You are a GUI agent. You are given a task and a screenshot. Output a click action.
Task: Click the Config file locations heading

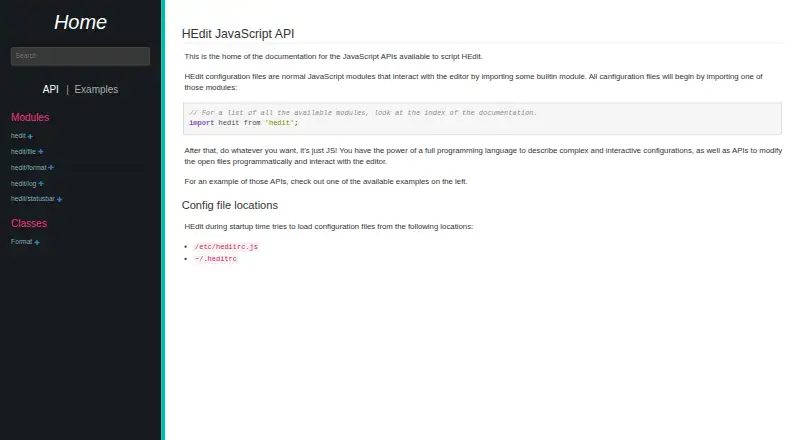[x=230, y=205]
